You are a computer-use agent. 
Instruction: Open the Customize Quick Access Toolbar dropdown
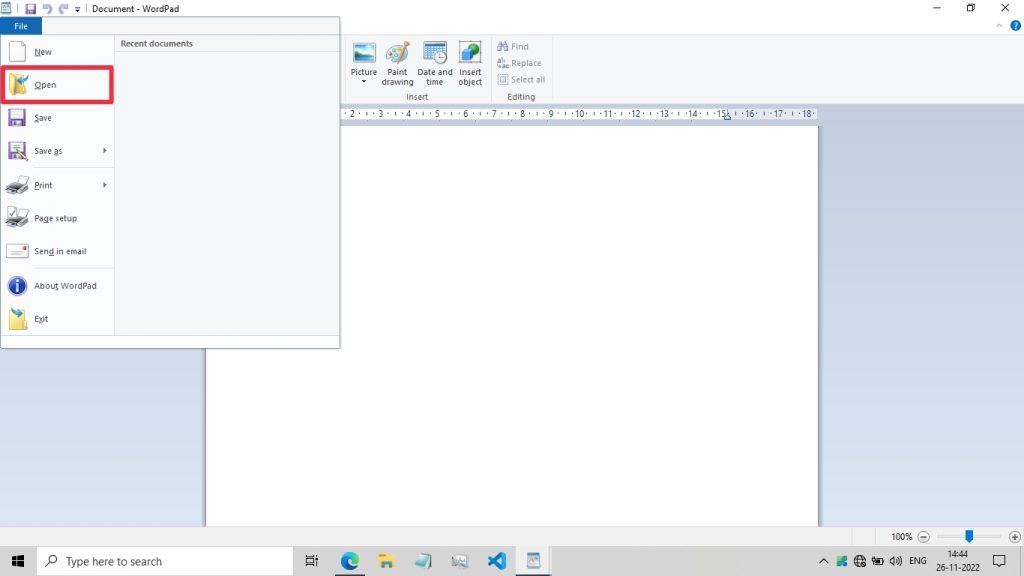[x=77, y=9]
